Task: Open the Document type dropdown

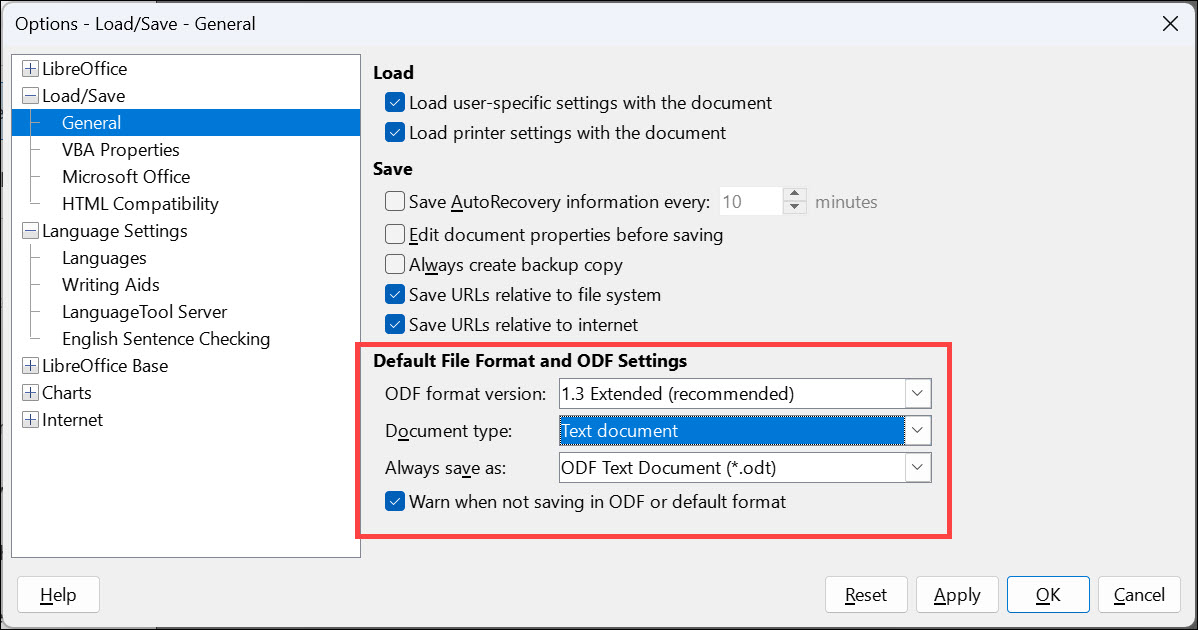Action: pos(917,430)
